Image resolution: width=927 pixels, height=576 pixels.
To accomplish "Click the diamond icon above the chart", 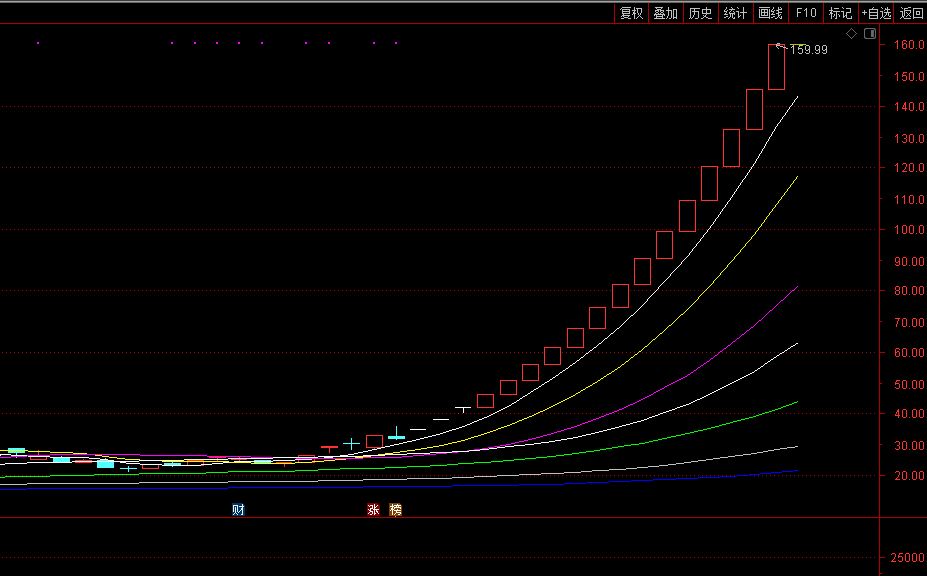I will (x=852, y=33).
